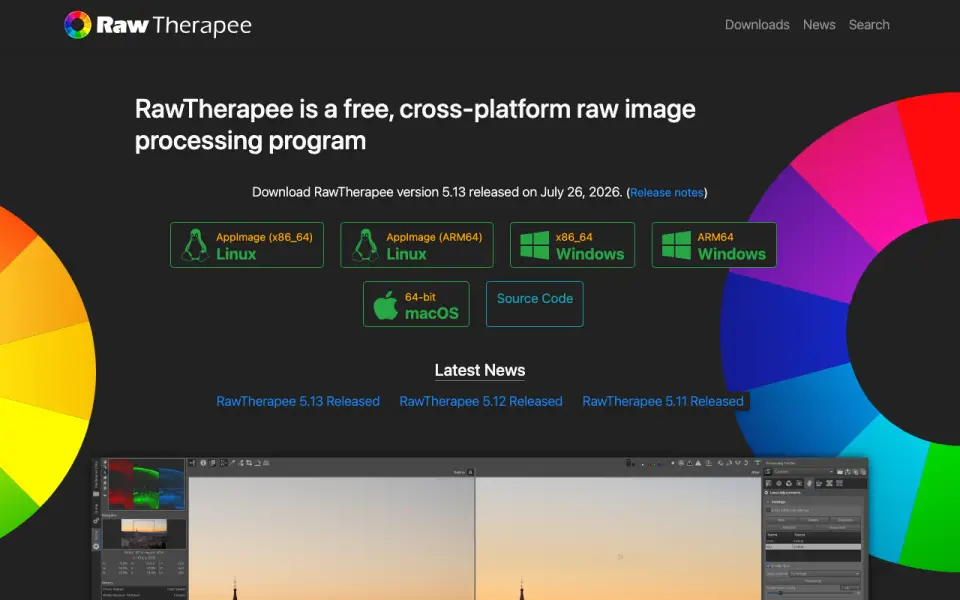The height and width of the screenshot is (600, 960).
Task: Click the RawTherapee color wheel logo
Action: coord(78,25)
